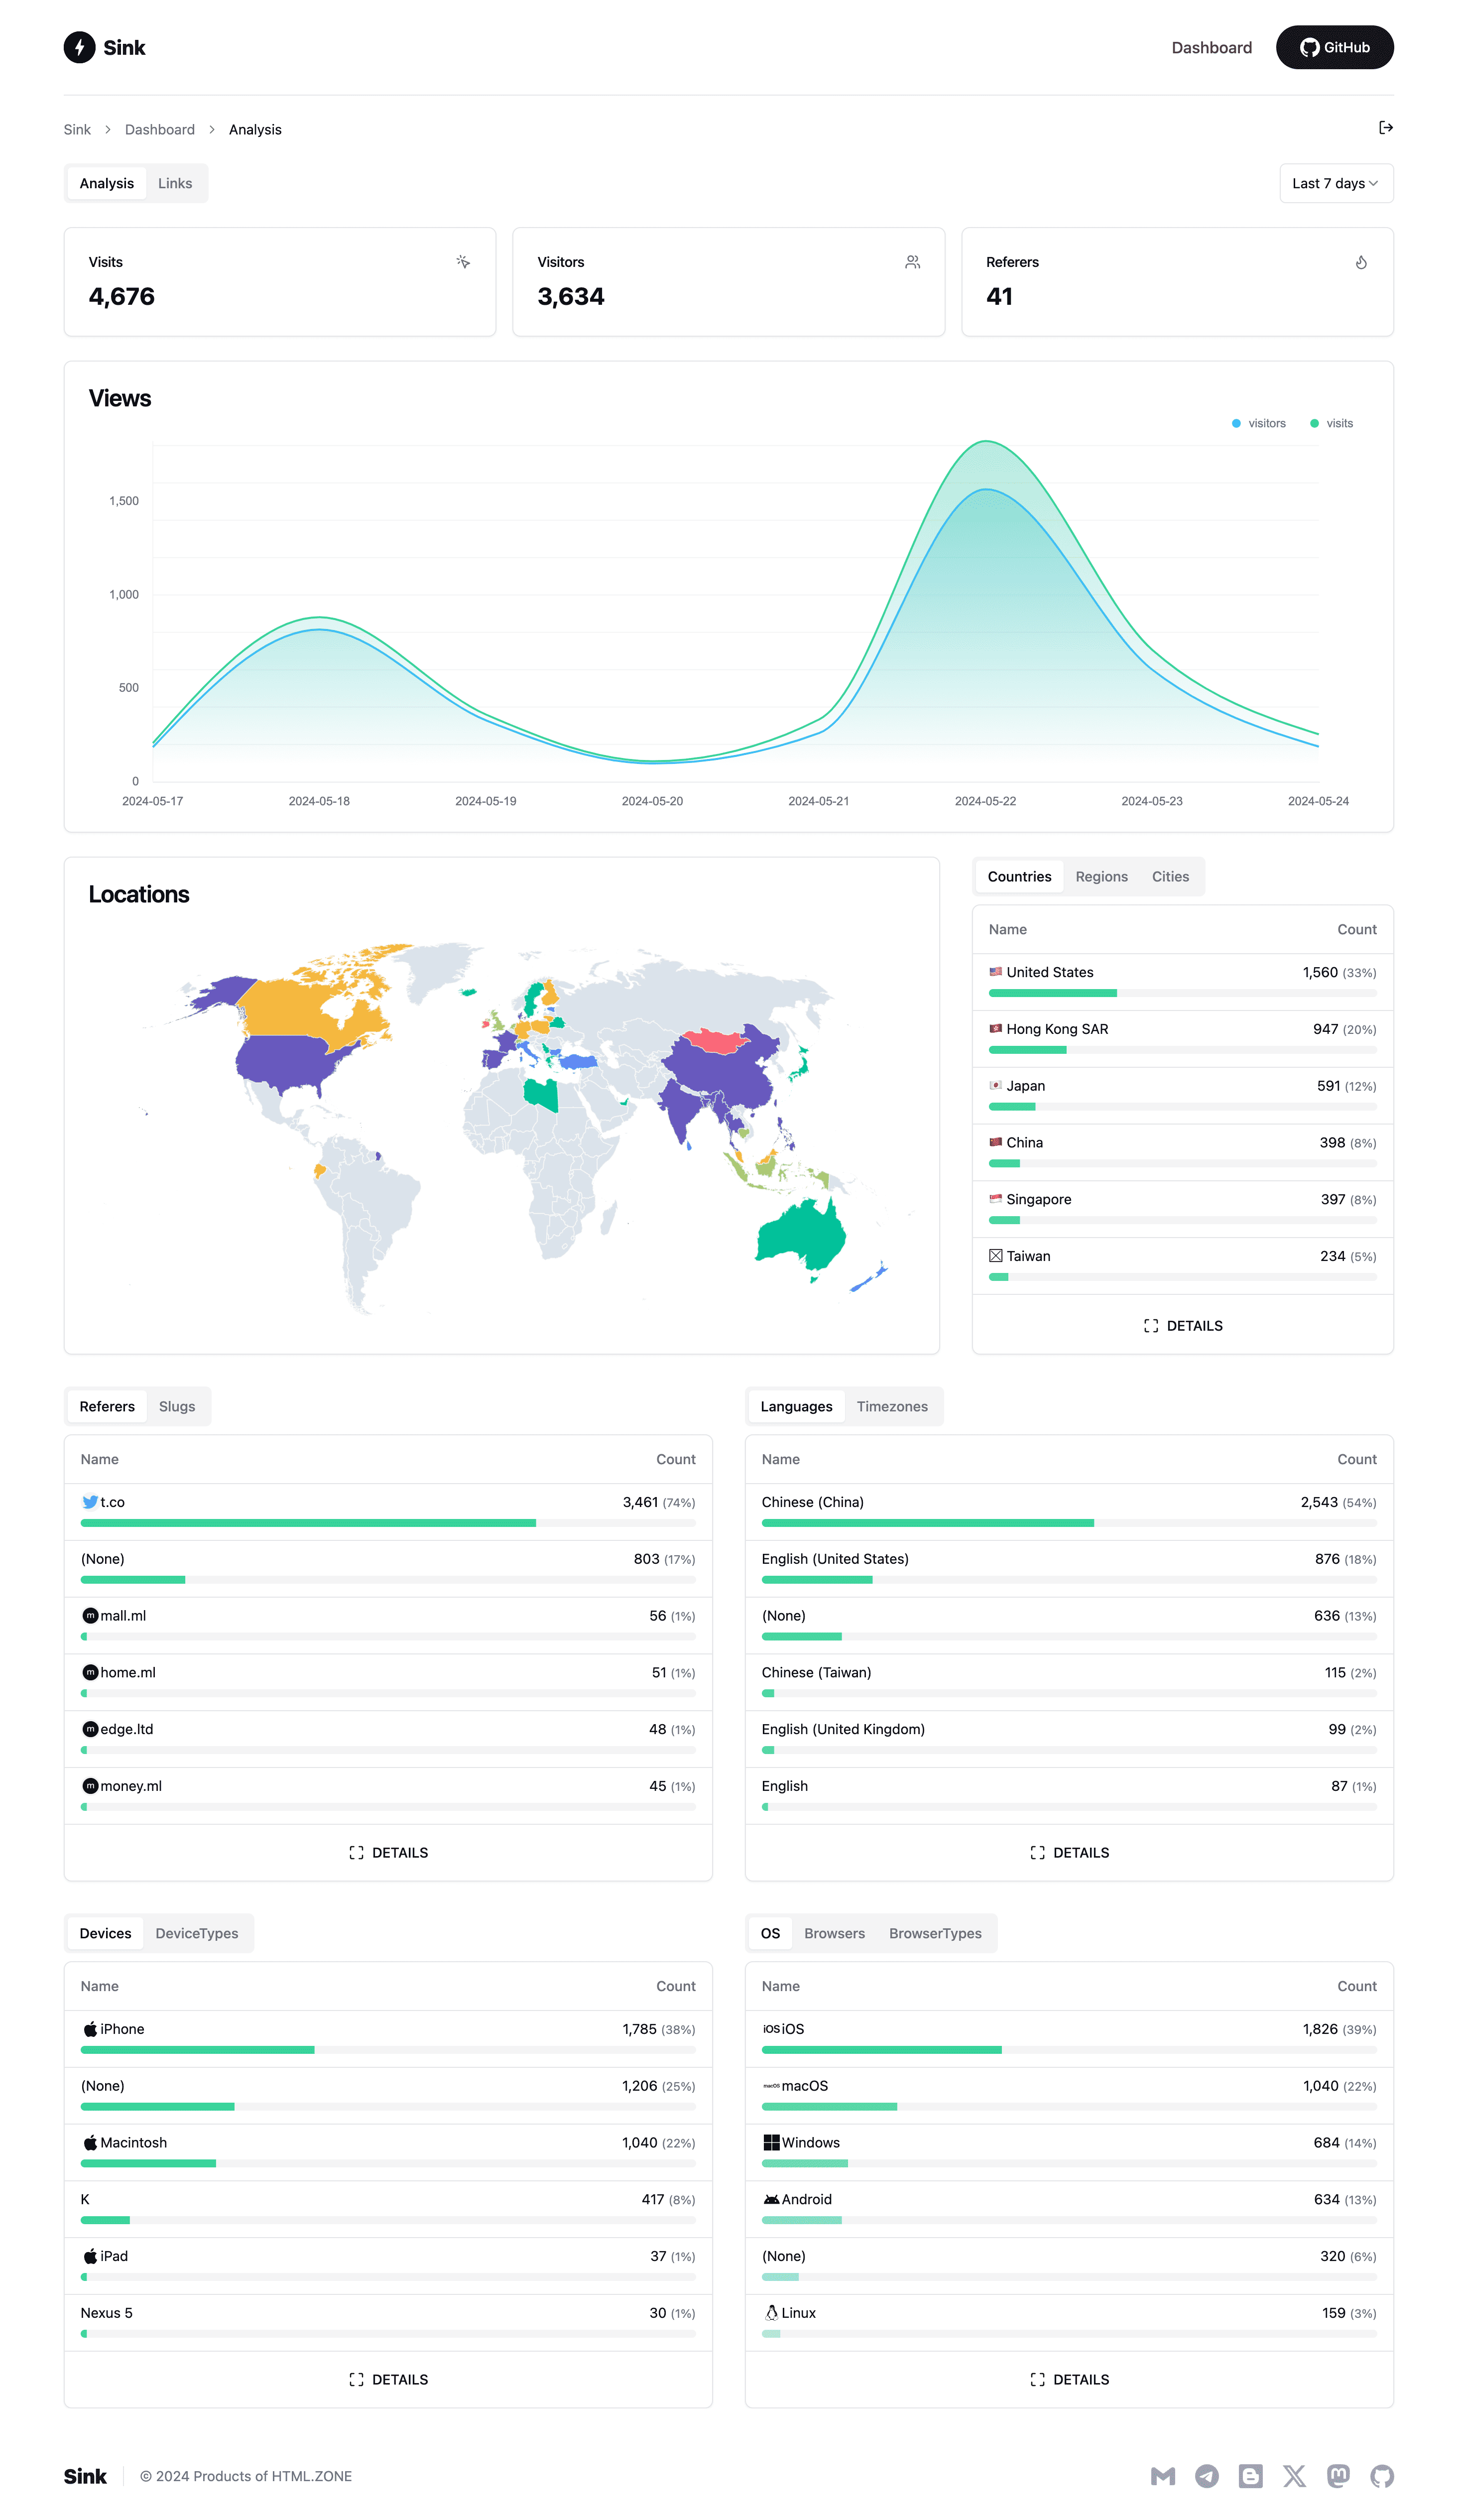Switch to the Links tab
Image resolution: width=1458 pixels, height=2520 pixels.
[175, 183]
